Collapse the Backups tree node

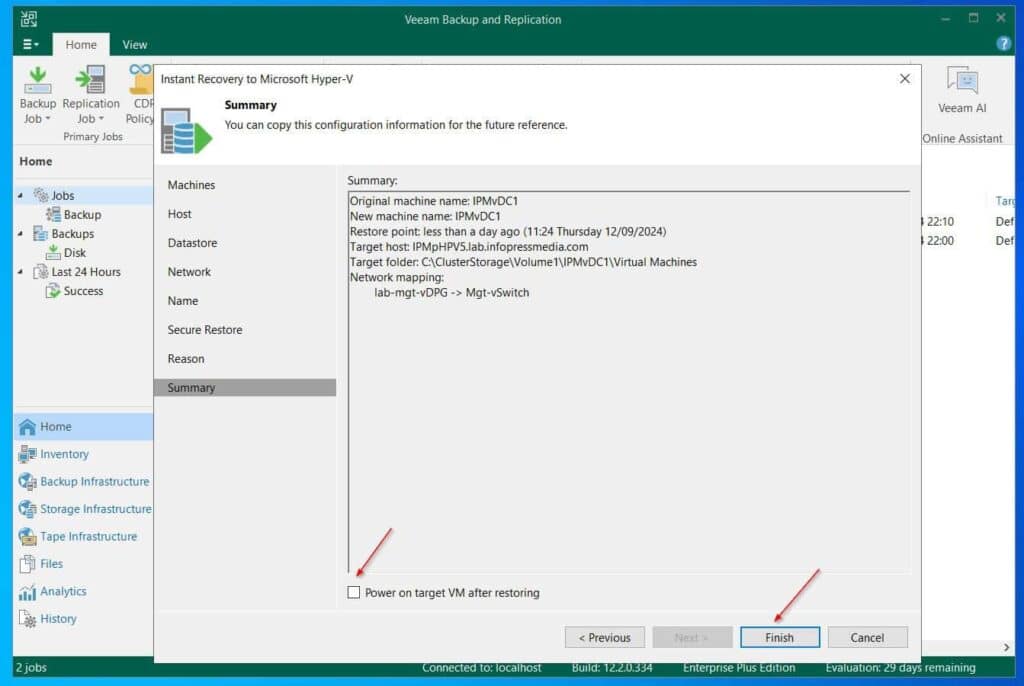[20, 233]
